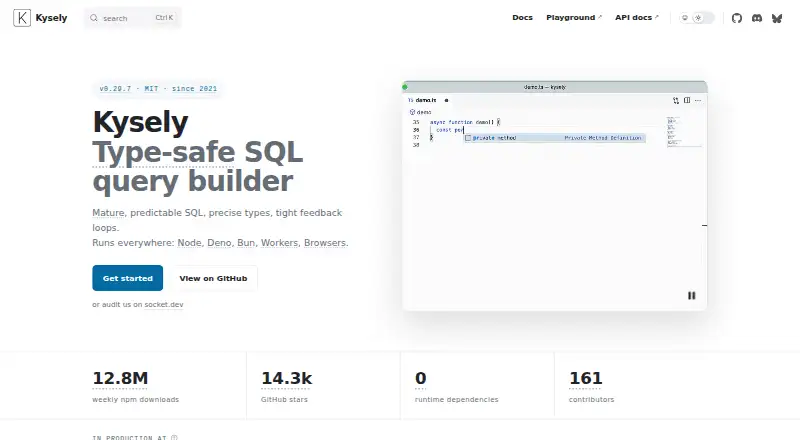Open the Docs menu item
This screenshot has width=800, height=440.
pyautogui.click(x=522, y=17)
